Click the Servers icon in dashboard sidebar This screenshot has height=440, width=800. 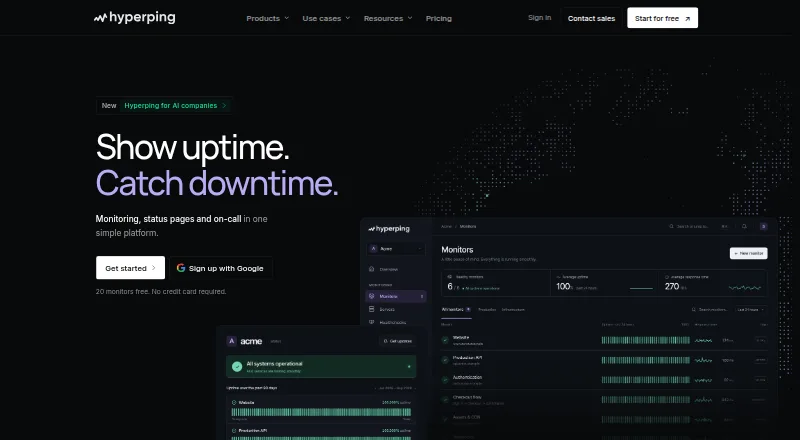click(x=371, y=309)
